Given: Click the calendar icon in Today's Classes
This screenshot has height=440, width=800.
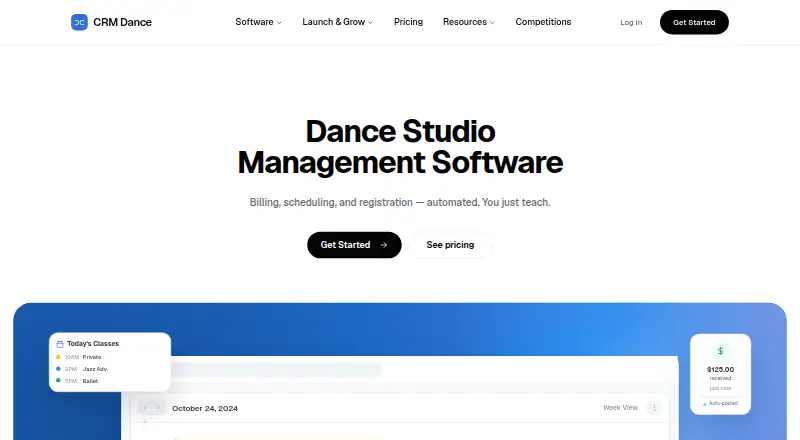Looking at the screenshot, I should point(60,344).
